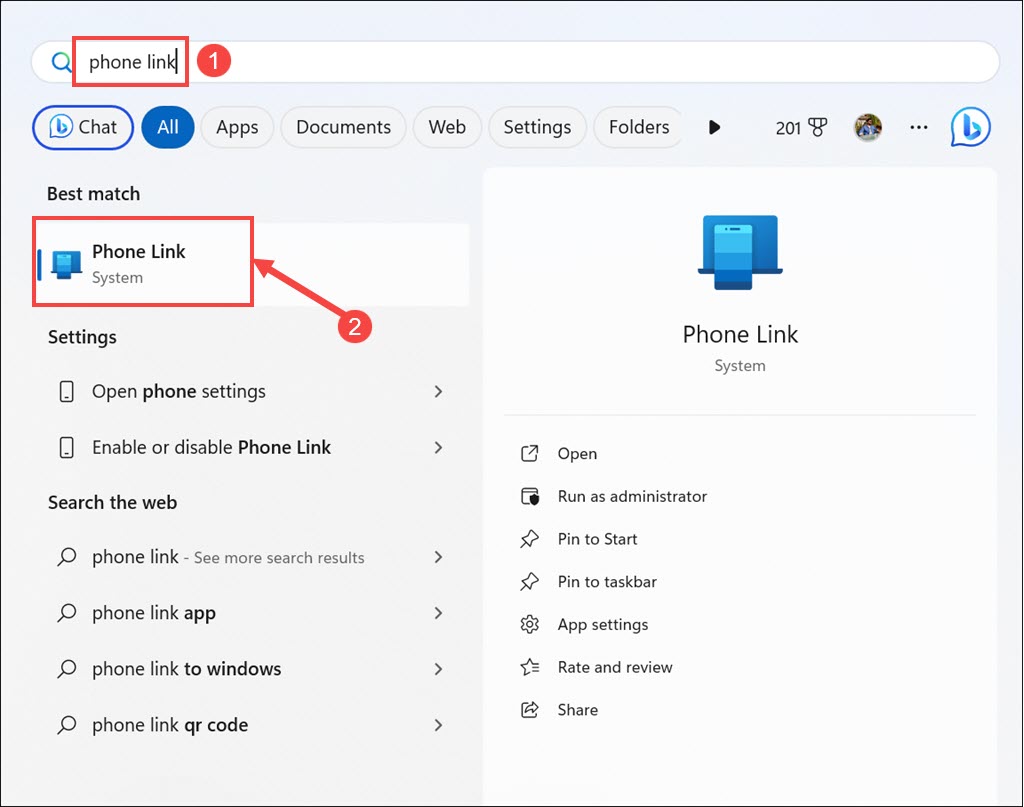Choose Rate and review
1024x807 pixels.
coord(615,667)
